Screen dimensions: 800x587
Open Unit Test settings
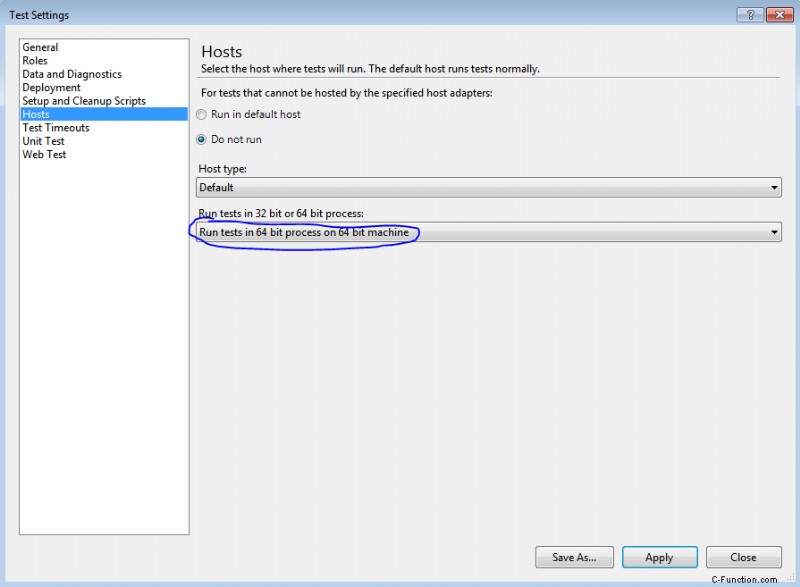(x=44, y=141)
